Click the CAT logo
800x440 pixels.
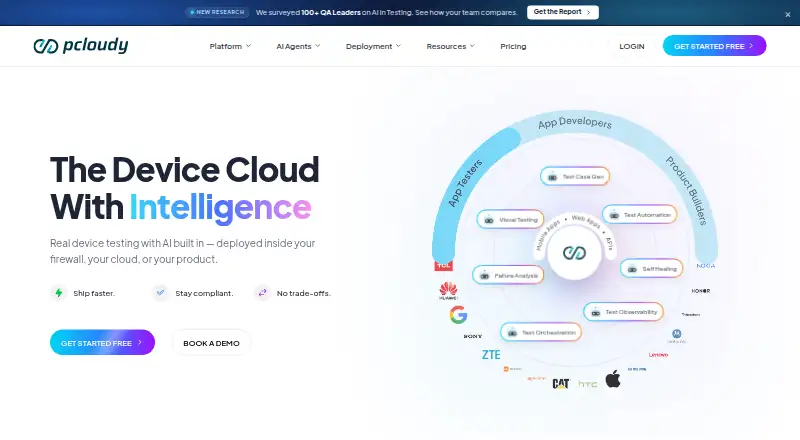click(x=561, y=383)
